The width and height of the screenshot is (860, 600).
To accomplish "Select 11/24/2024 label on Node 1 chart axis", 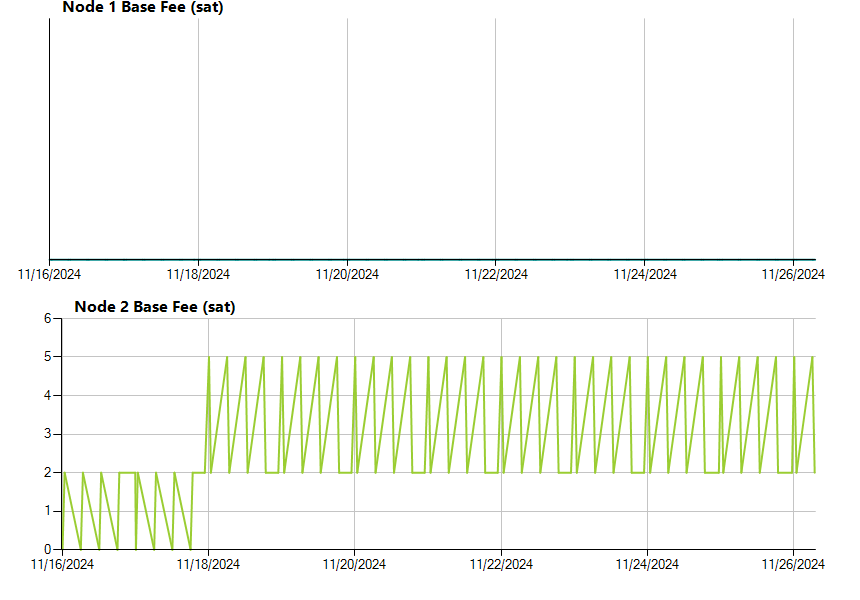I will [x=645, y=273].
